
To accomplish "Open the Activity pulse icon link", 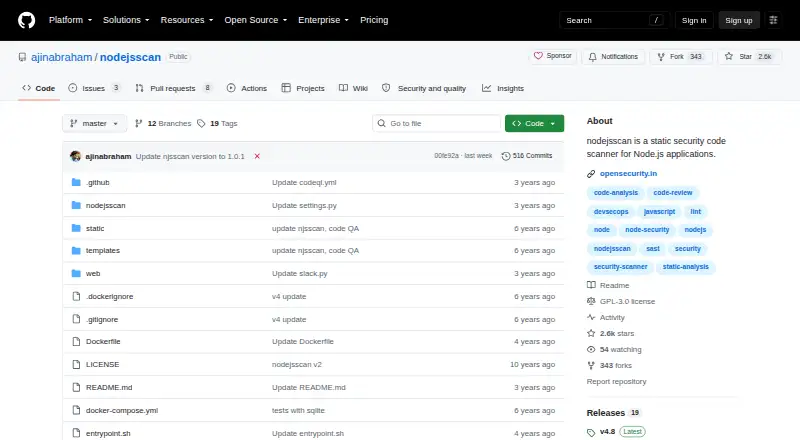I will [591, 317].
